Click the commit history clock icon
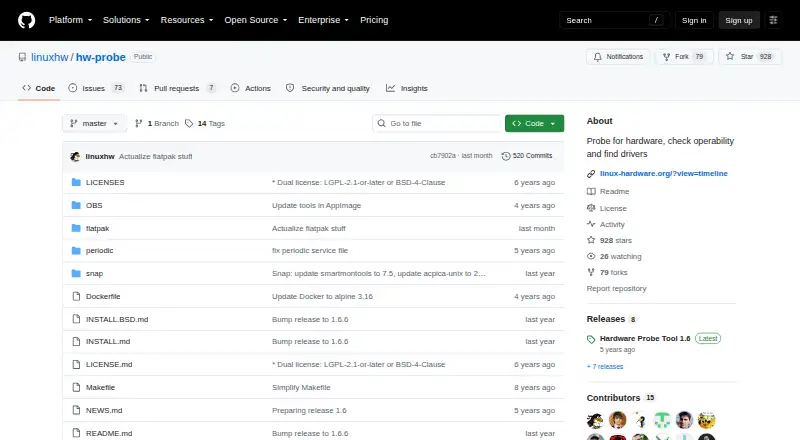The image size is (800, 440). [506, 156]
